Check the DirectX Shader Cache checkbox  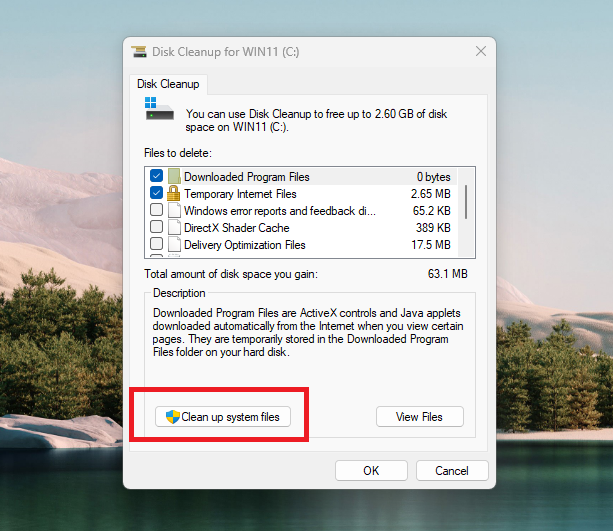(156, 227)
